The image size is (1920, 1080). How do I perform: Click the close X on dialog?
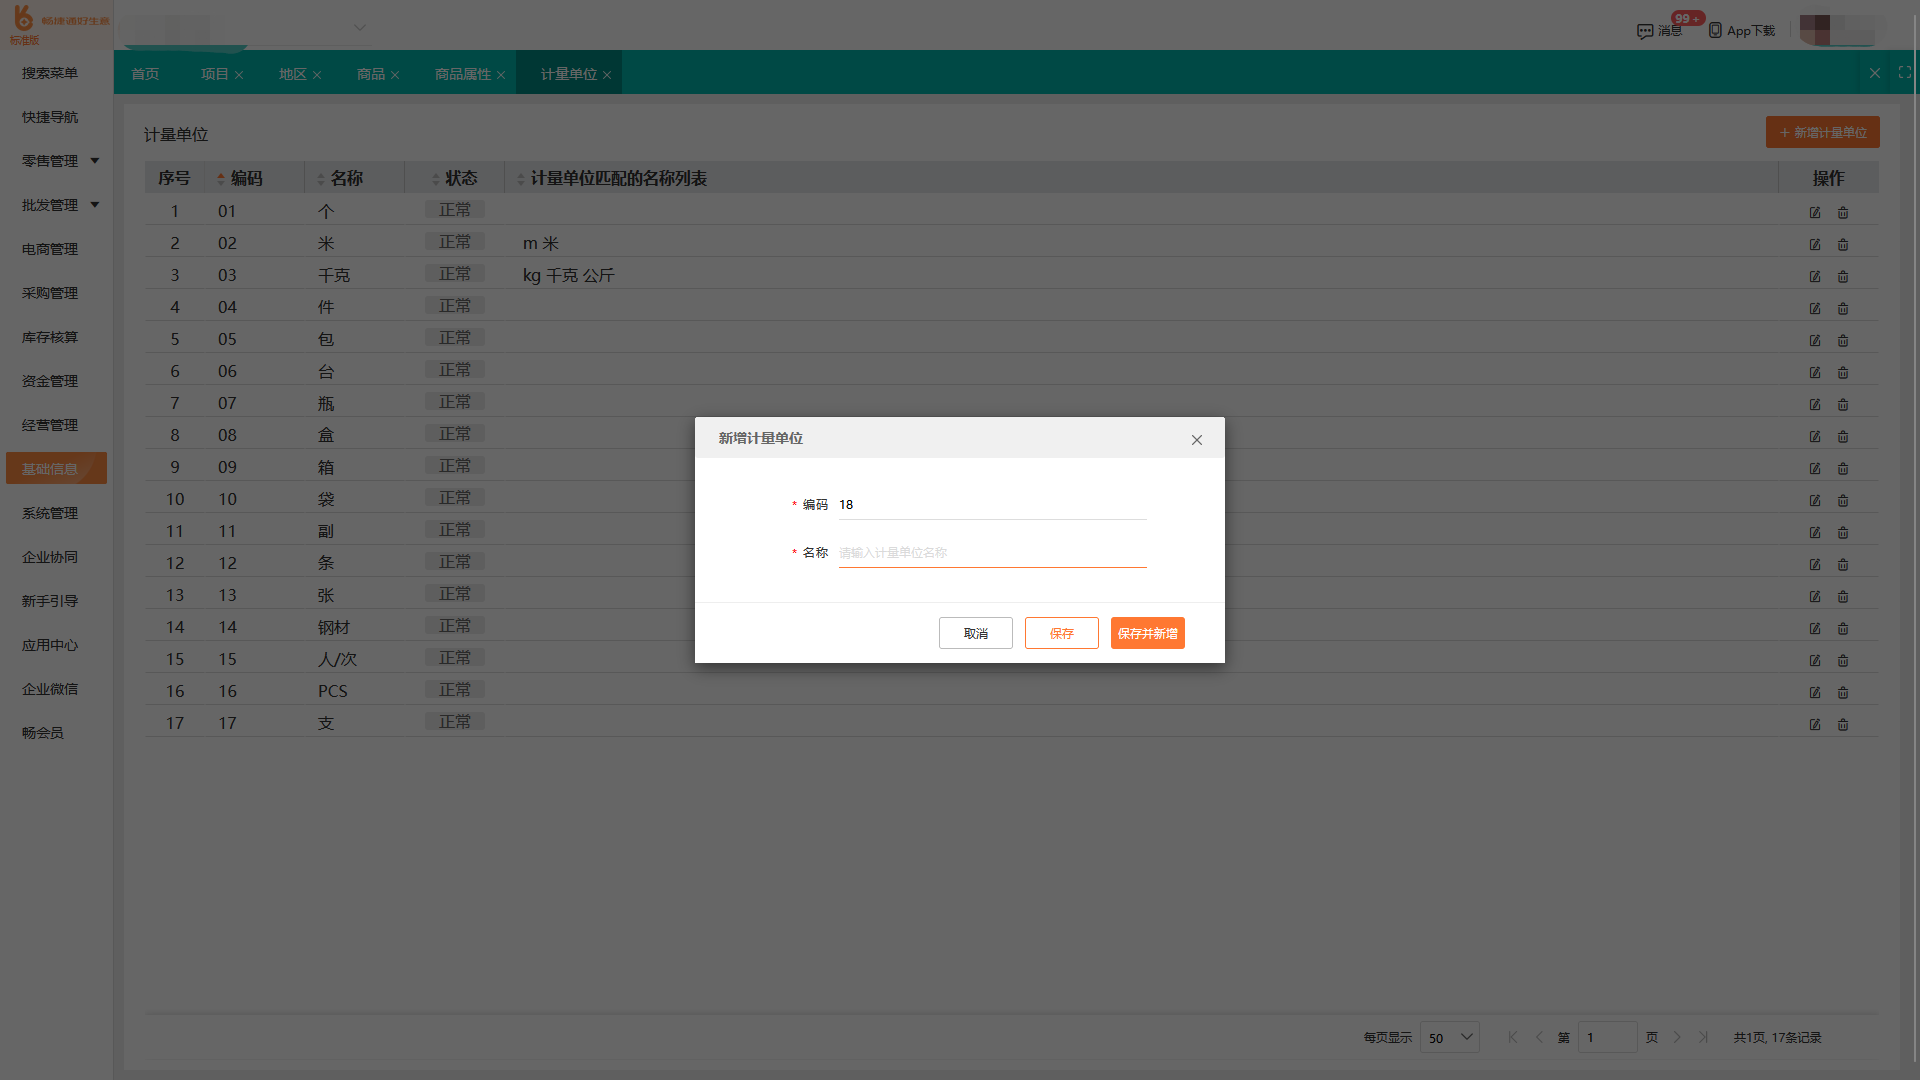coord(1197,439)
